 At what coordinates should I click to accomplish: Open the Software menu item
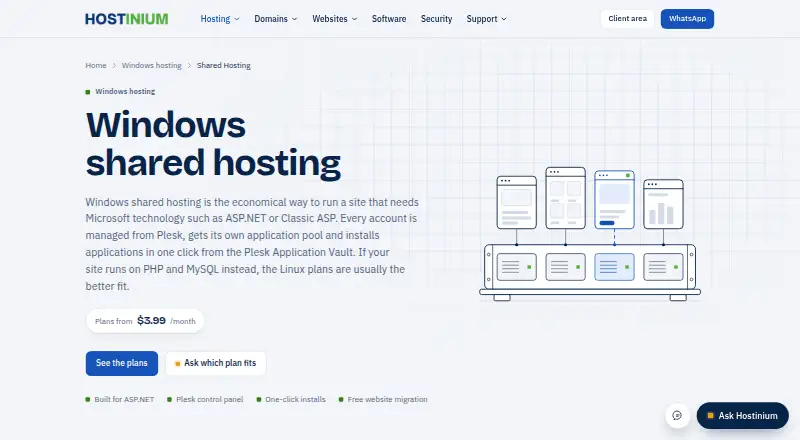tap(389, 19)
